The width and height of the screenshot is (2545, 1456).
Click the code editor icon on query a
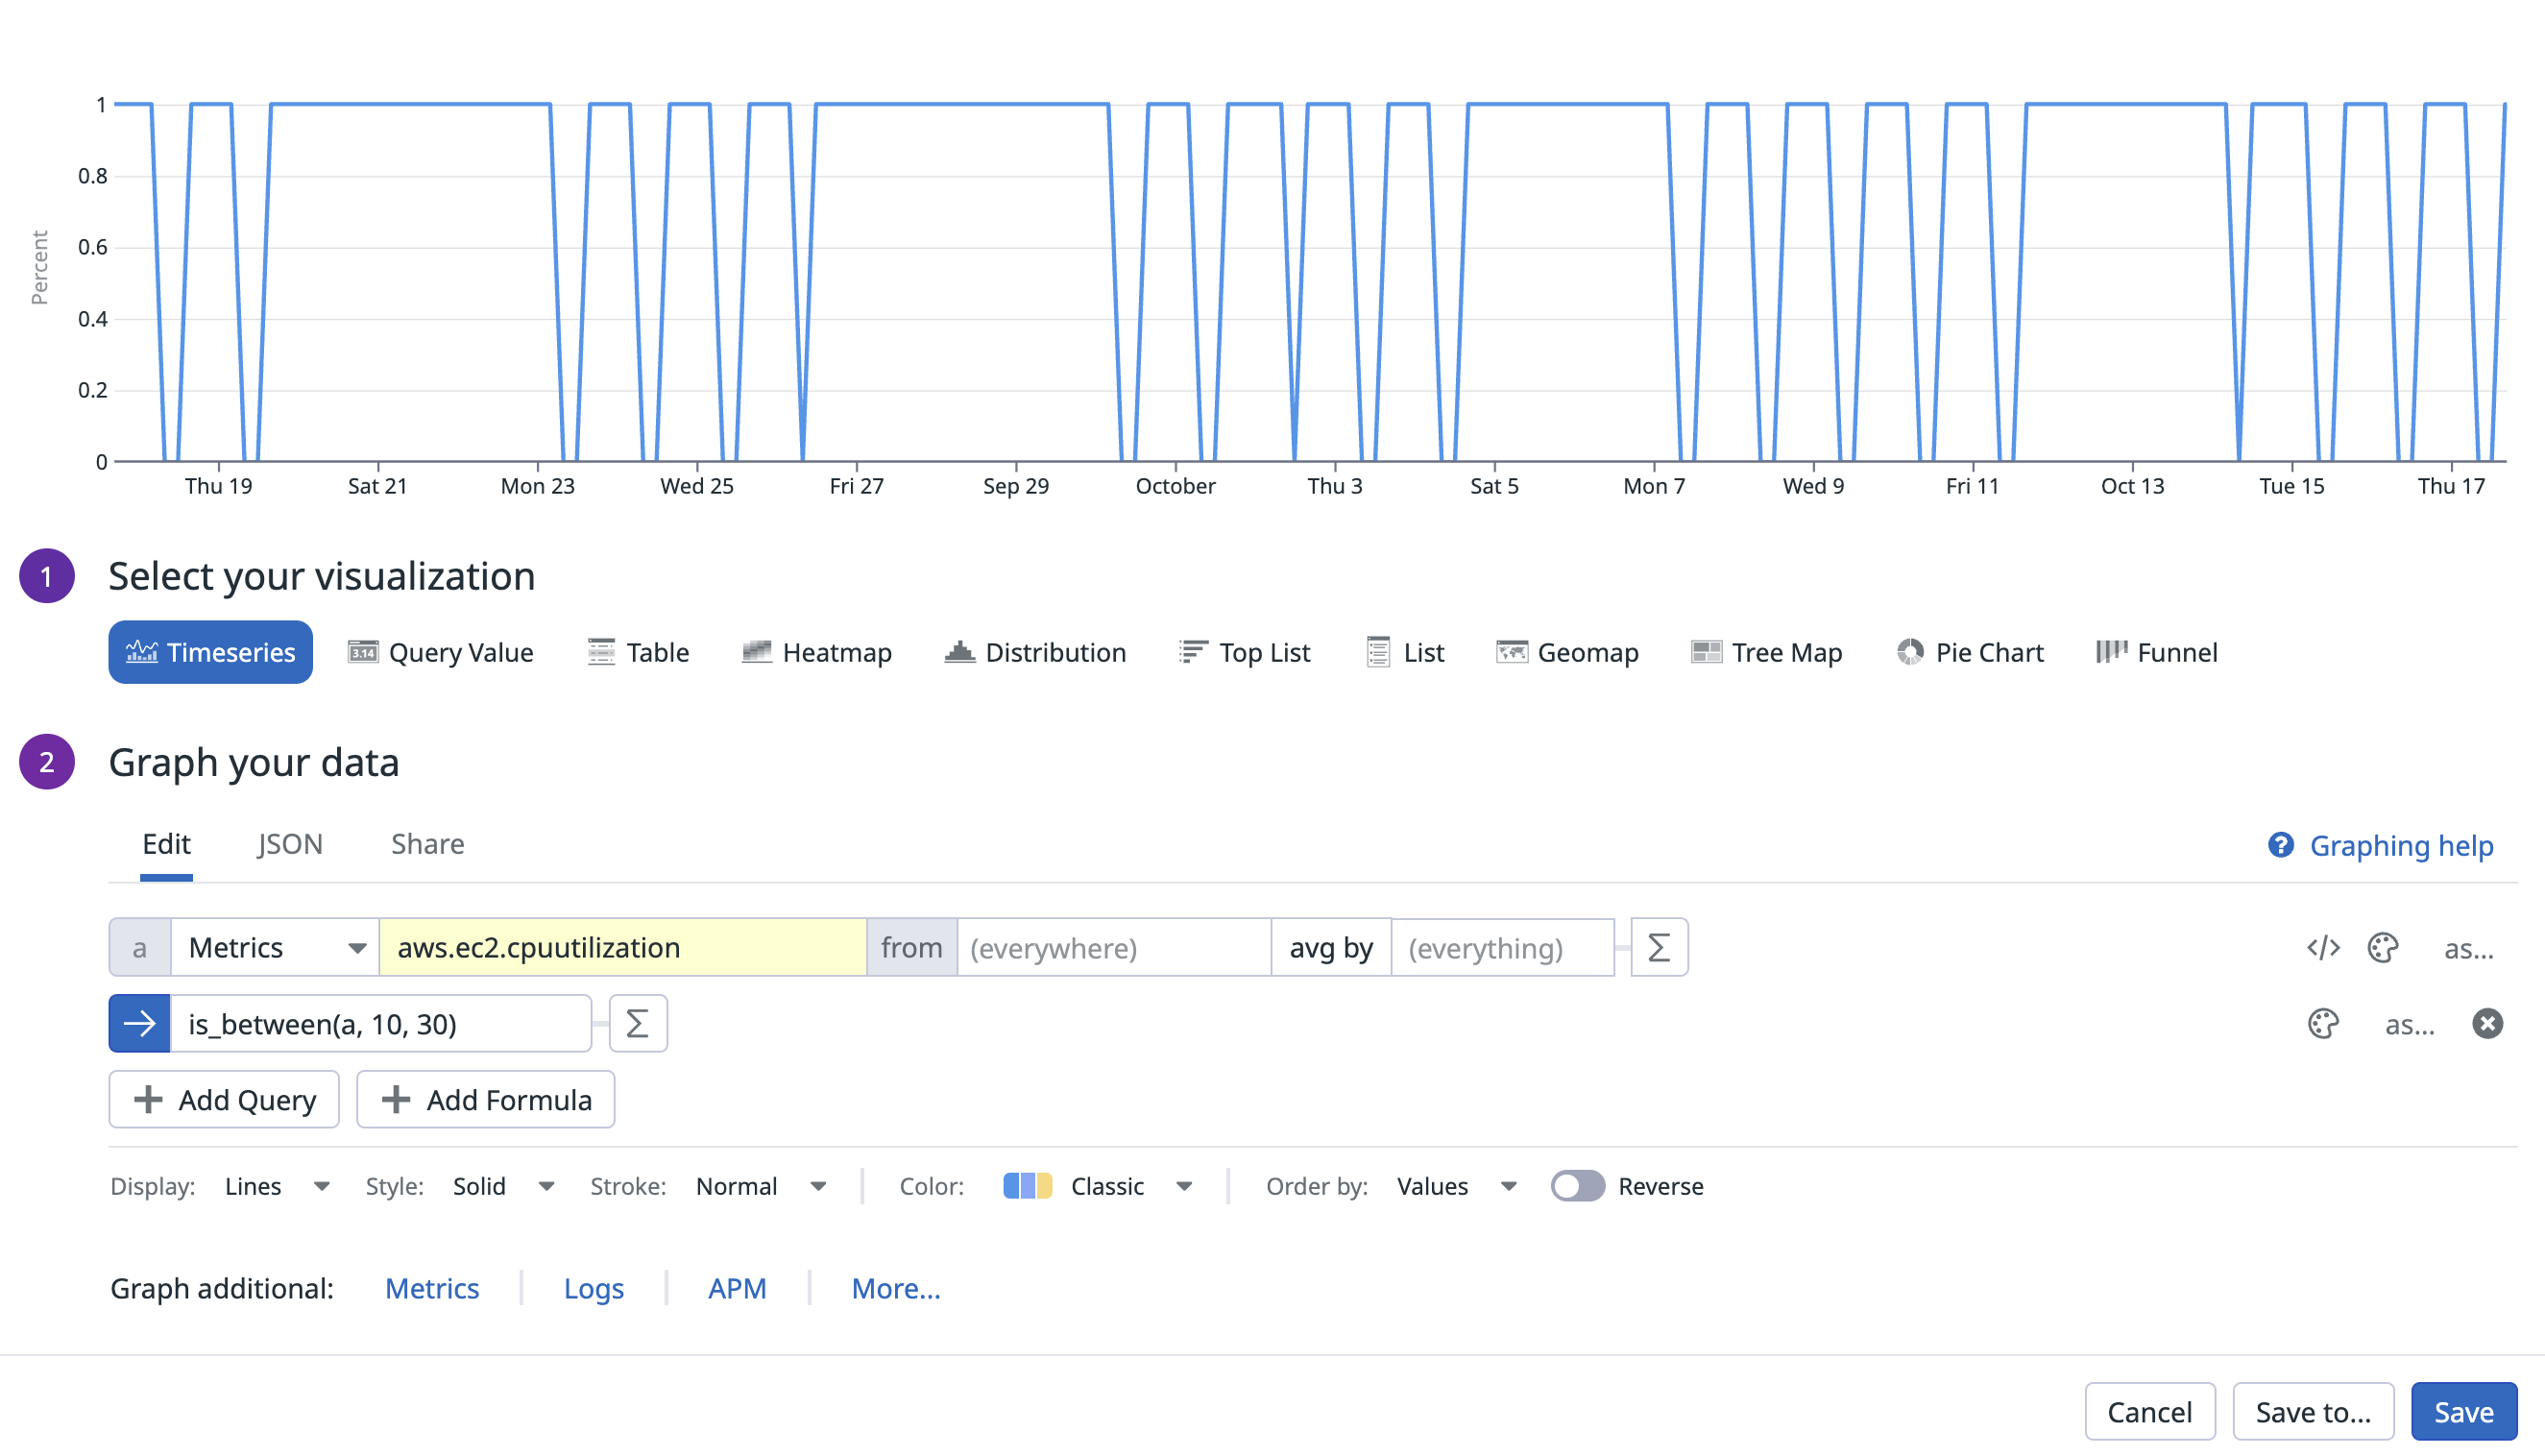click(2322, 947)
